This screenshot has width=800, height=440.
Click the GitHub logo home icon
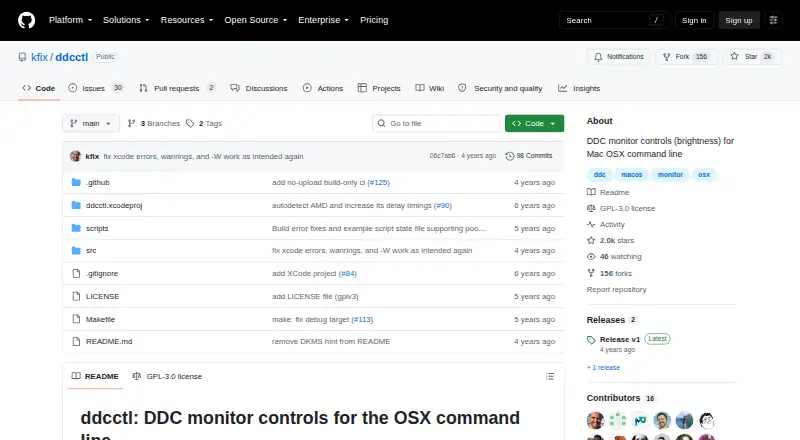click(x=27, y=20)
